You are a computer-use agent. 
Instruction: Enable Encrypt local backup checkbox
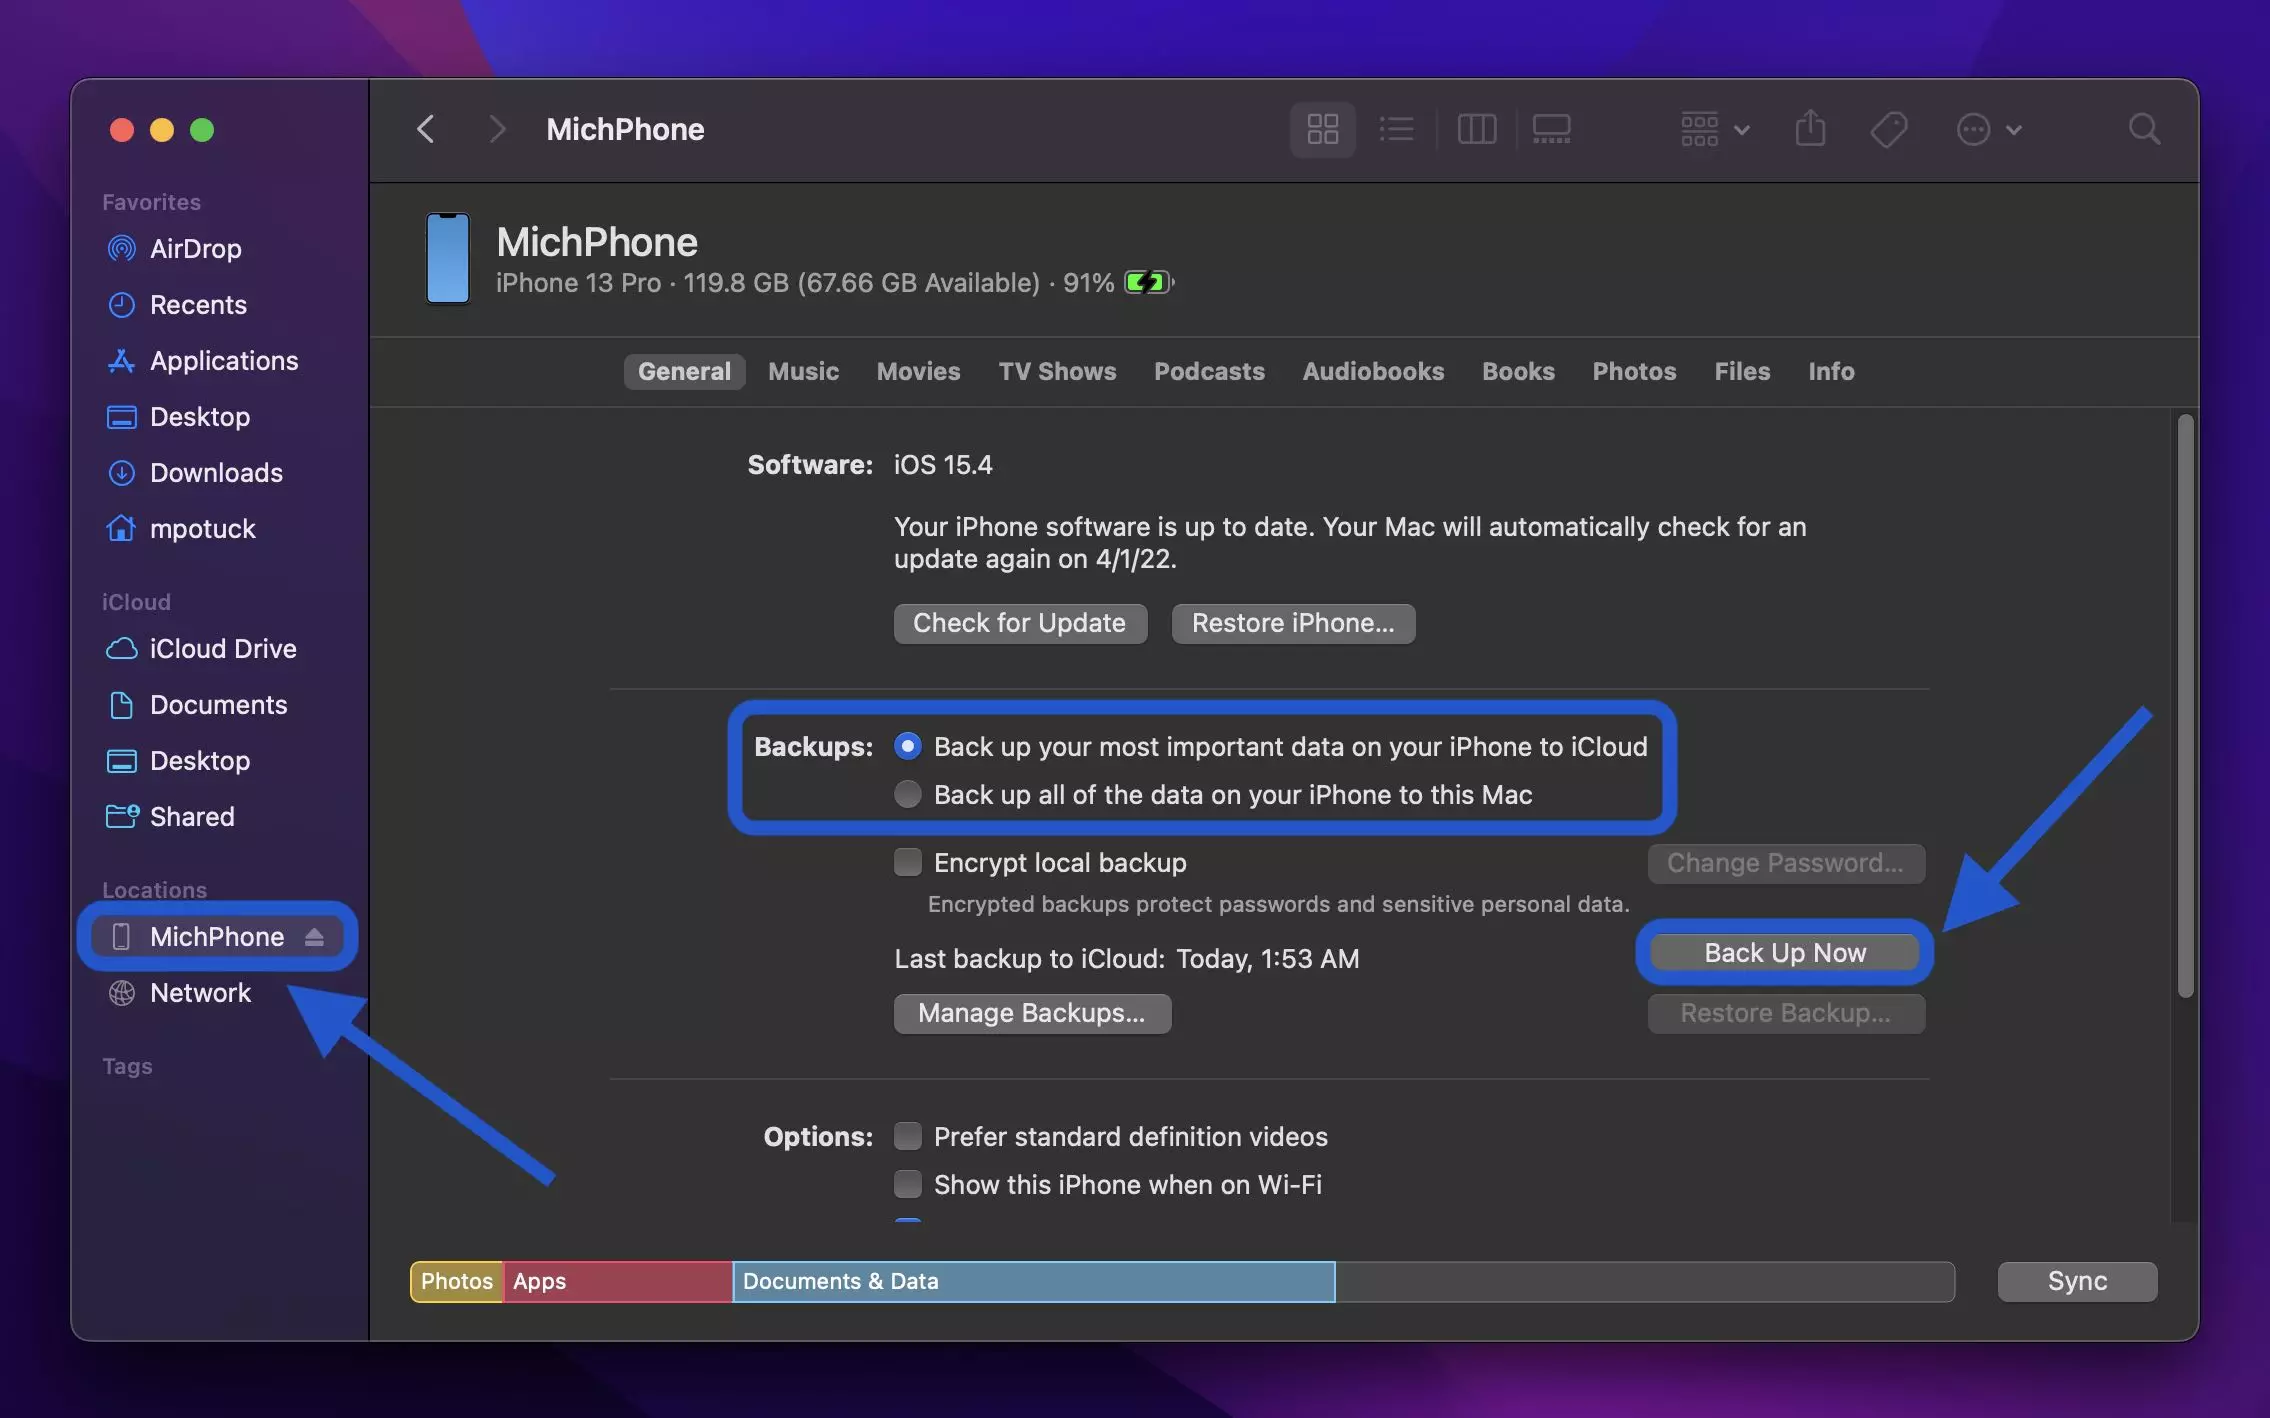pos(908,861)
